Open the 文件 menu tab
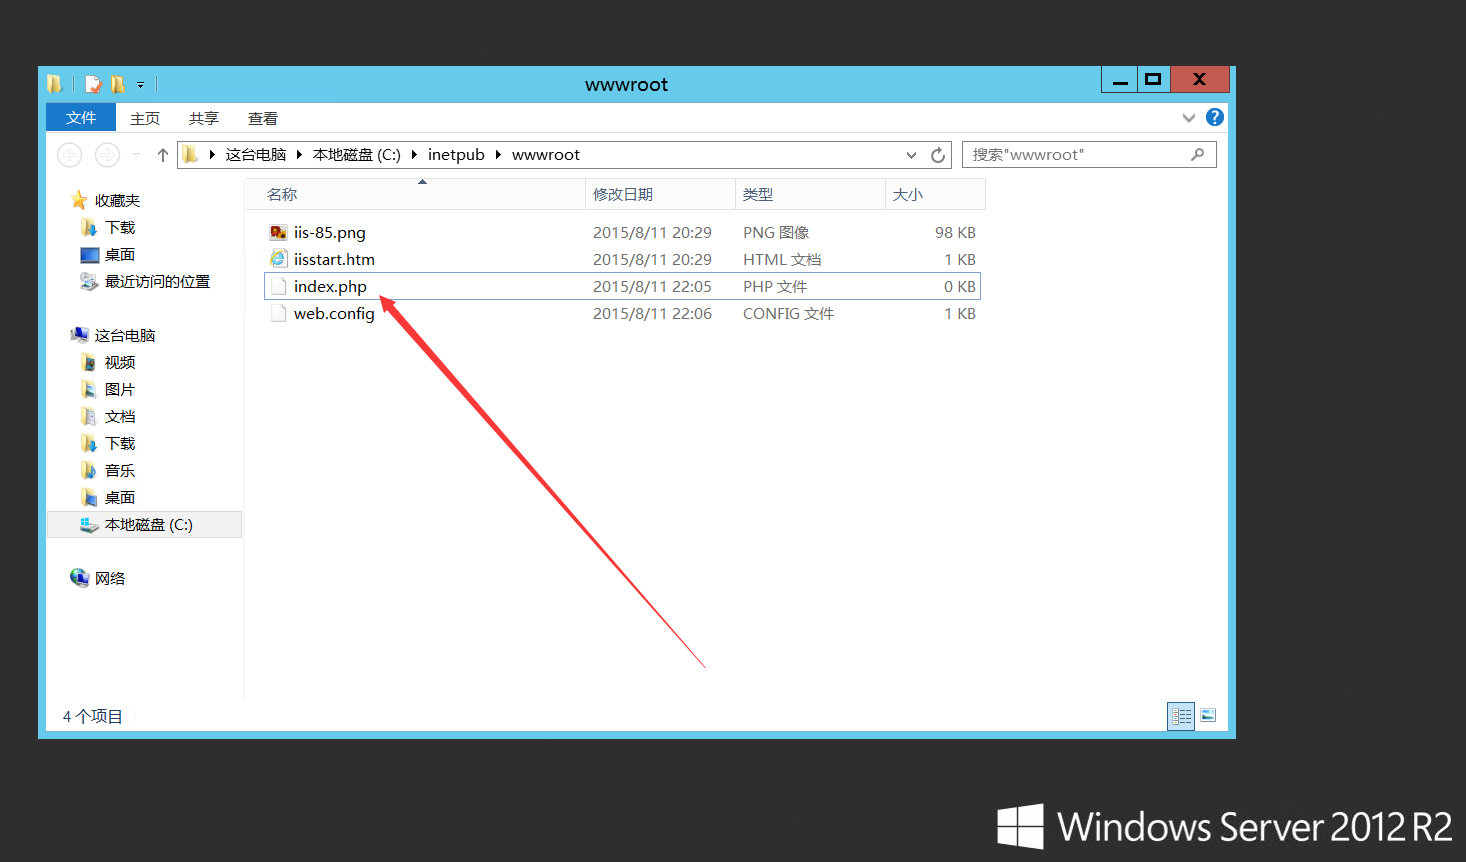This screenshot has width=1466, height=862. (x=81, y=118)
